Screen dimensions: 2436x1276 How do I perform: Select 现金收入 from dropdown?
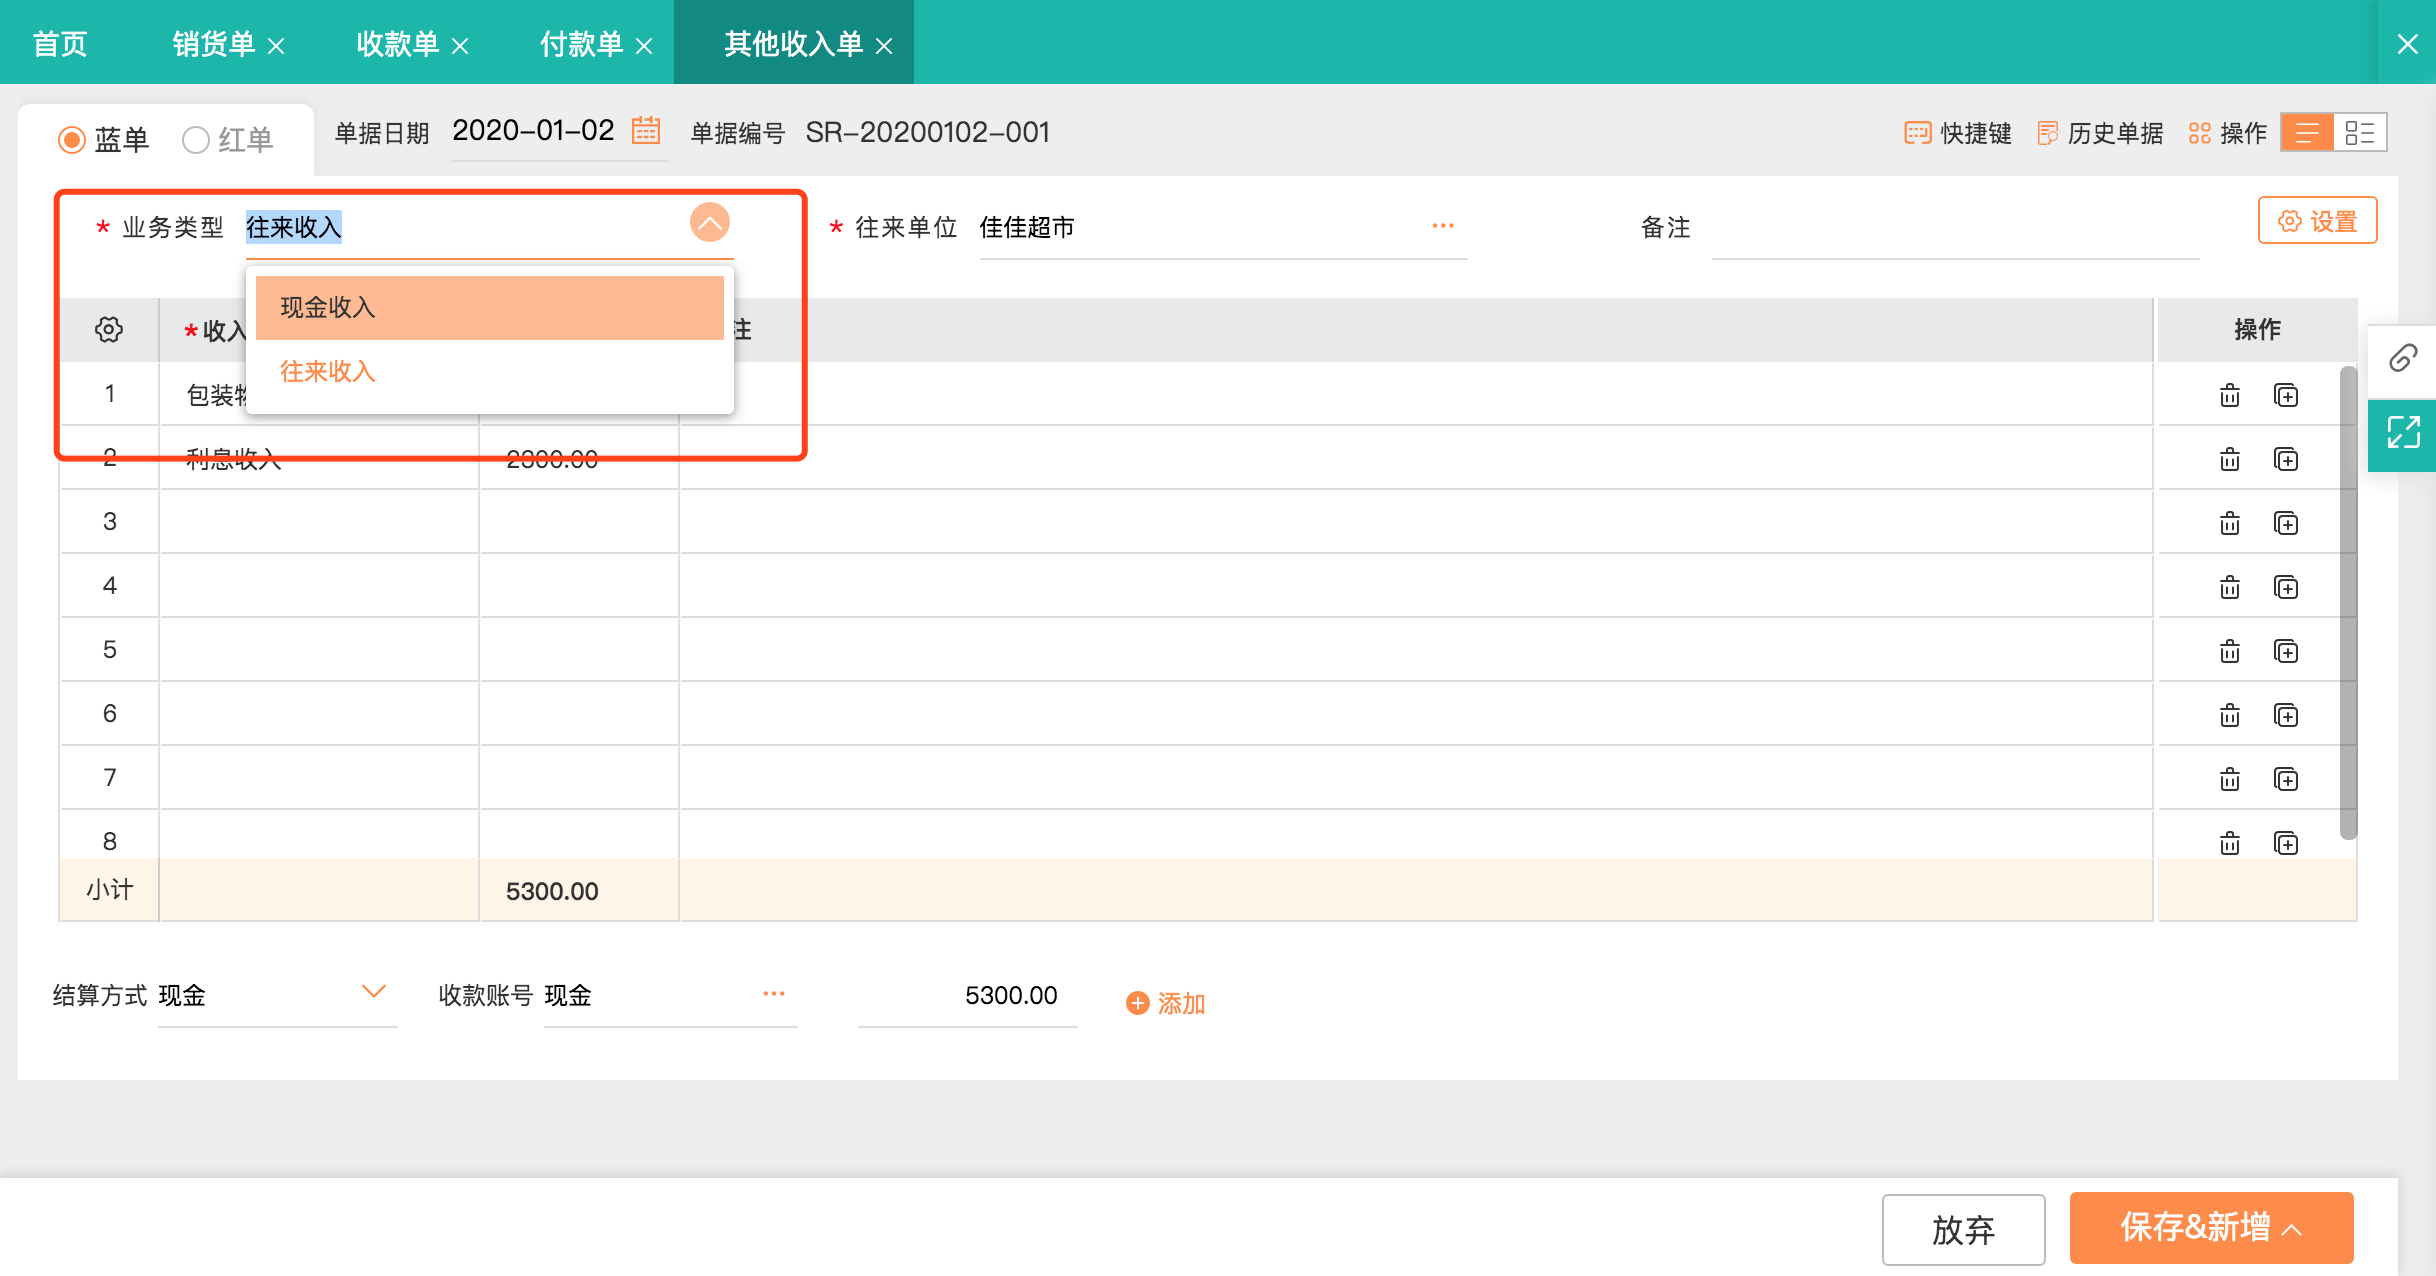click(x=488, y=306)
